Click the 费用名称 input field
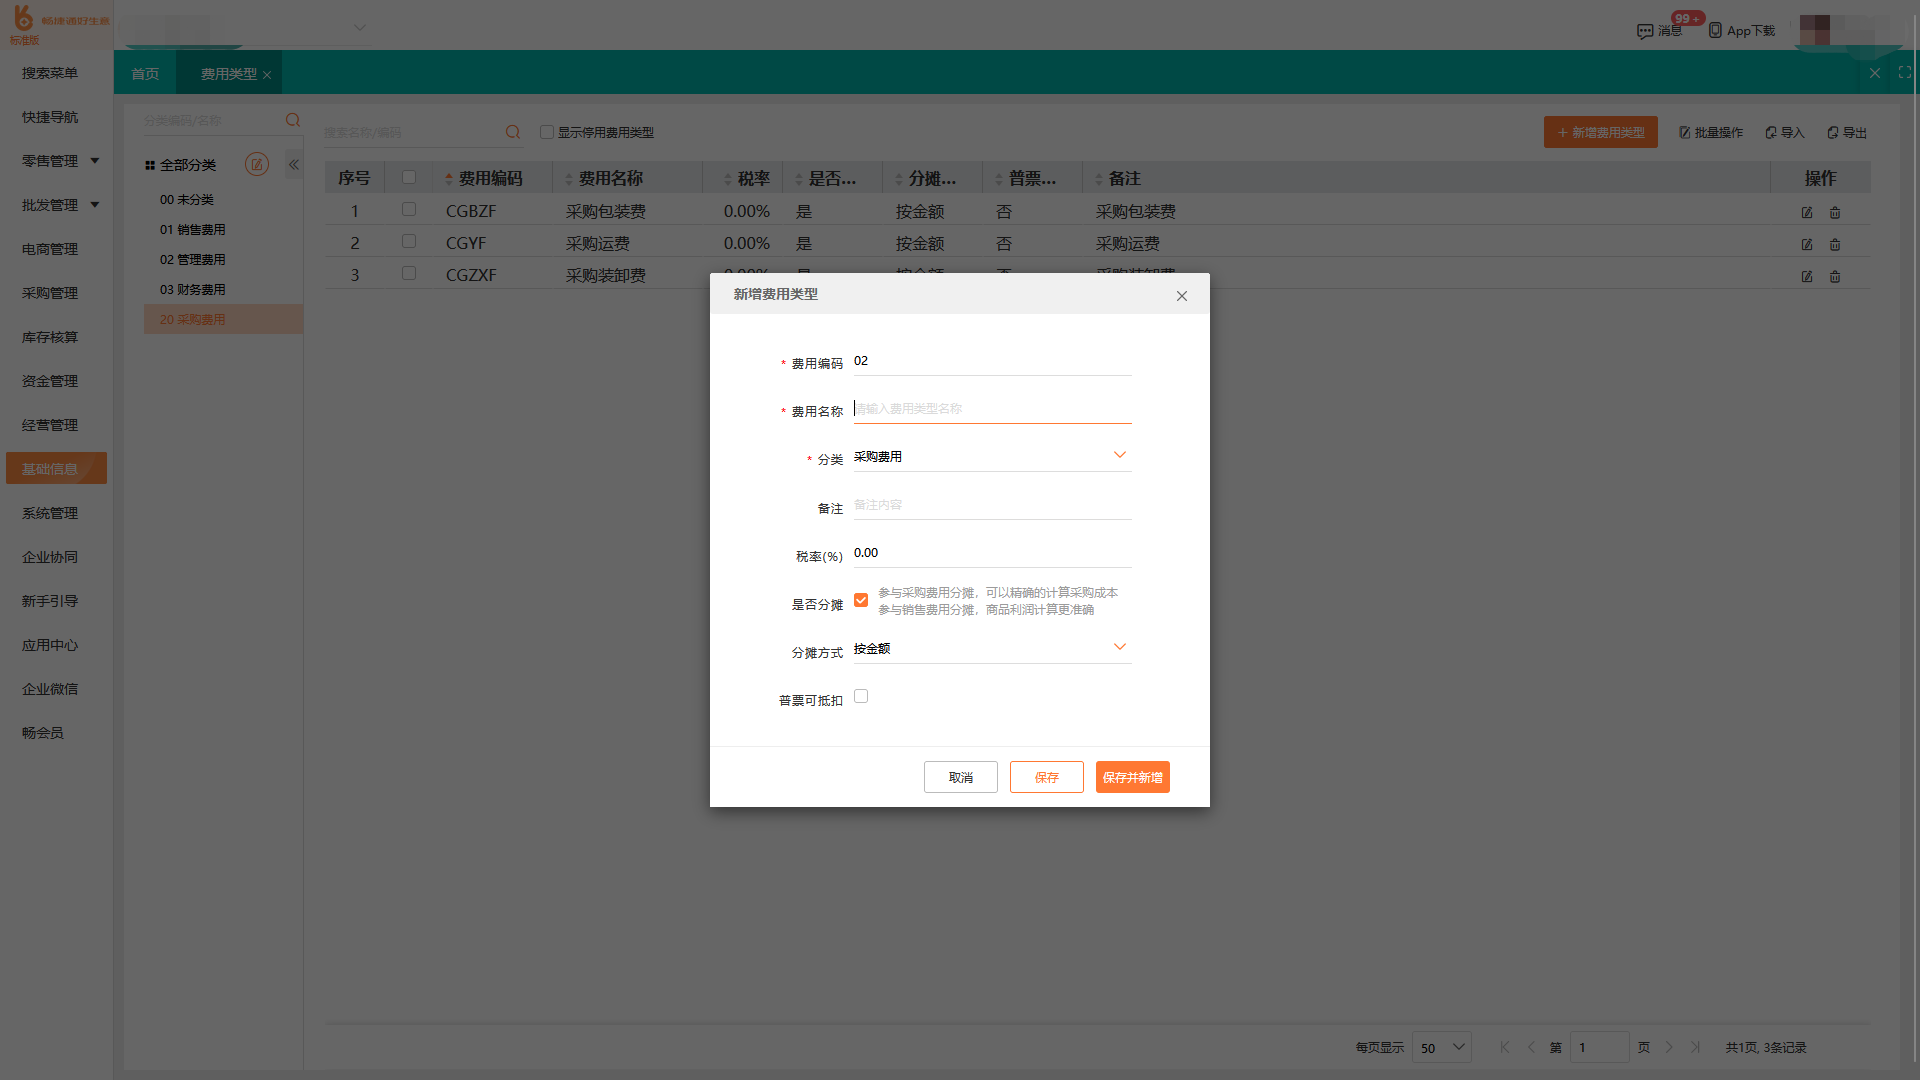This screenshot has width=1920, height=1080. [992, 409]
